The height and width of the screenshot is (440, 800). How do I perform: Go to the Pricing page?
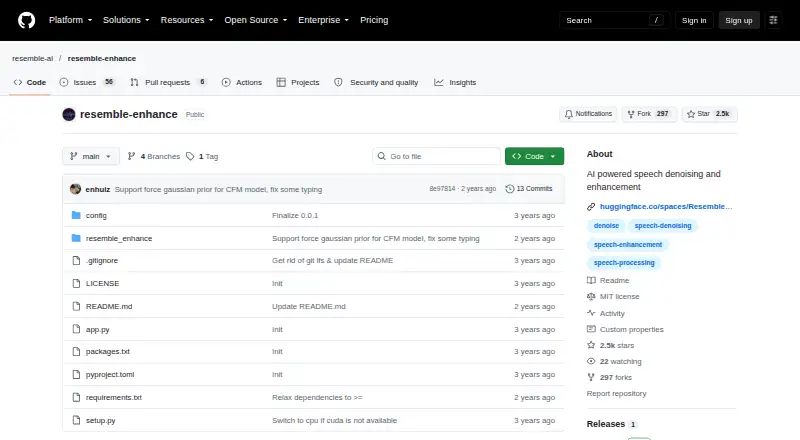374,20
